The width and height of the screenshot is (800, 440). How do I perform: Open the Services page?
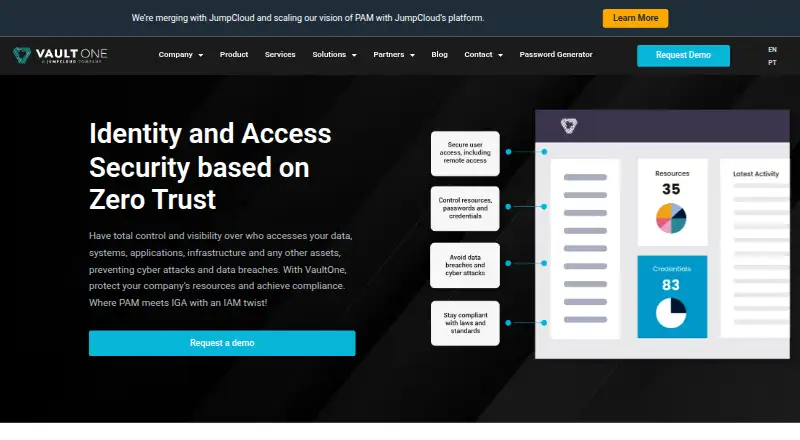point(280,55)
